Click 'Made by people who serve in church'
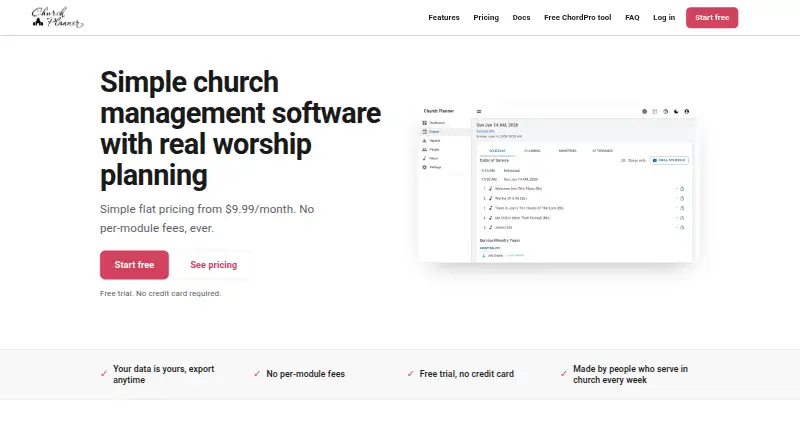This screenshot has width=800, height=440. [630, 374]
